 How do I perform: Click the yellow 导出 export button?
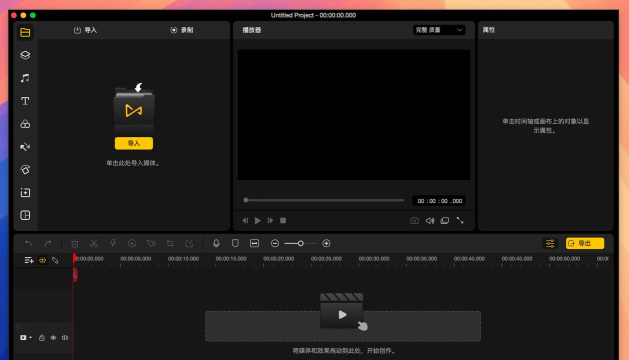coord(584,243)
